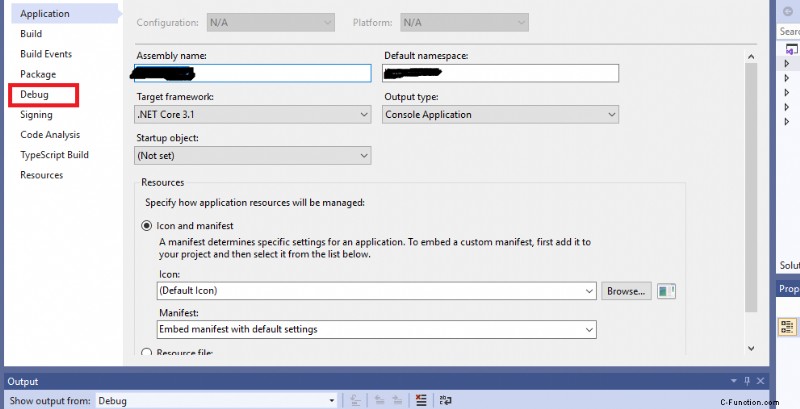Open the Build Events tab
This screenshot has height=409, width=800.
pos(46,54)
